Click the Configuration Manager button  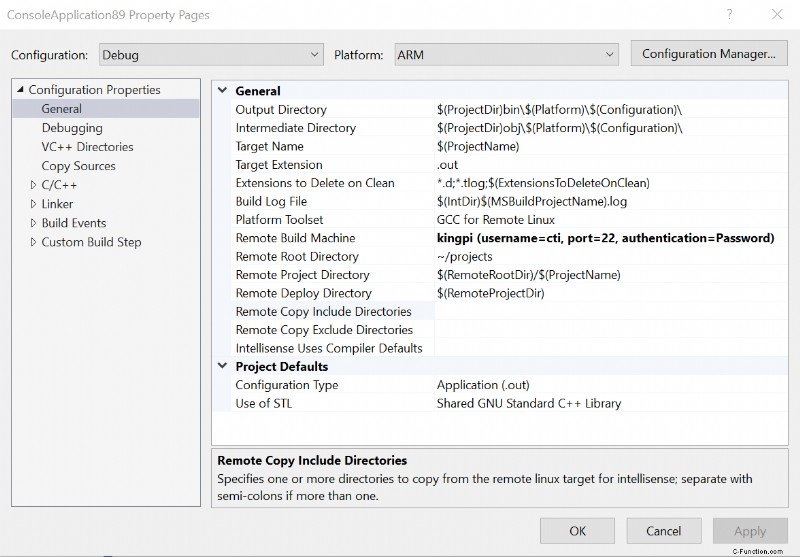pyautogui.click(x=708, y=54)
